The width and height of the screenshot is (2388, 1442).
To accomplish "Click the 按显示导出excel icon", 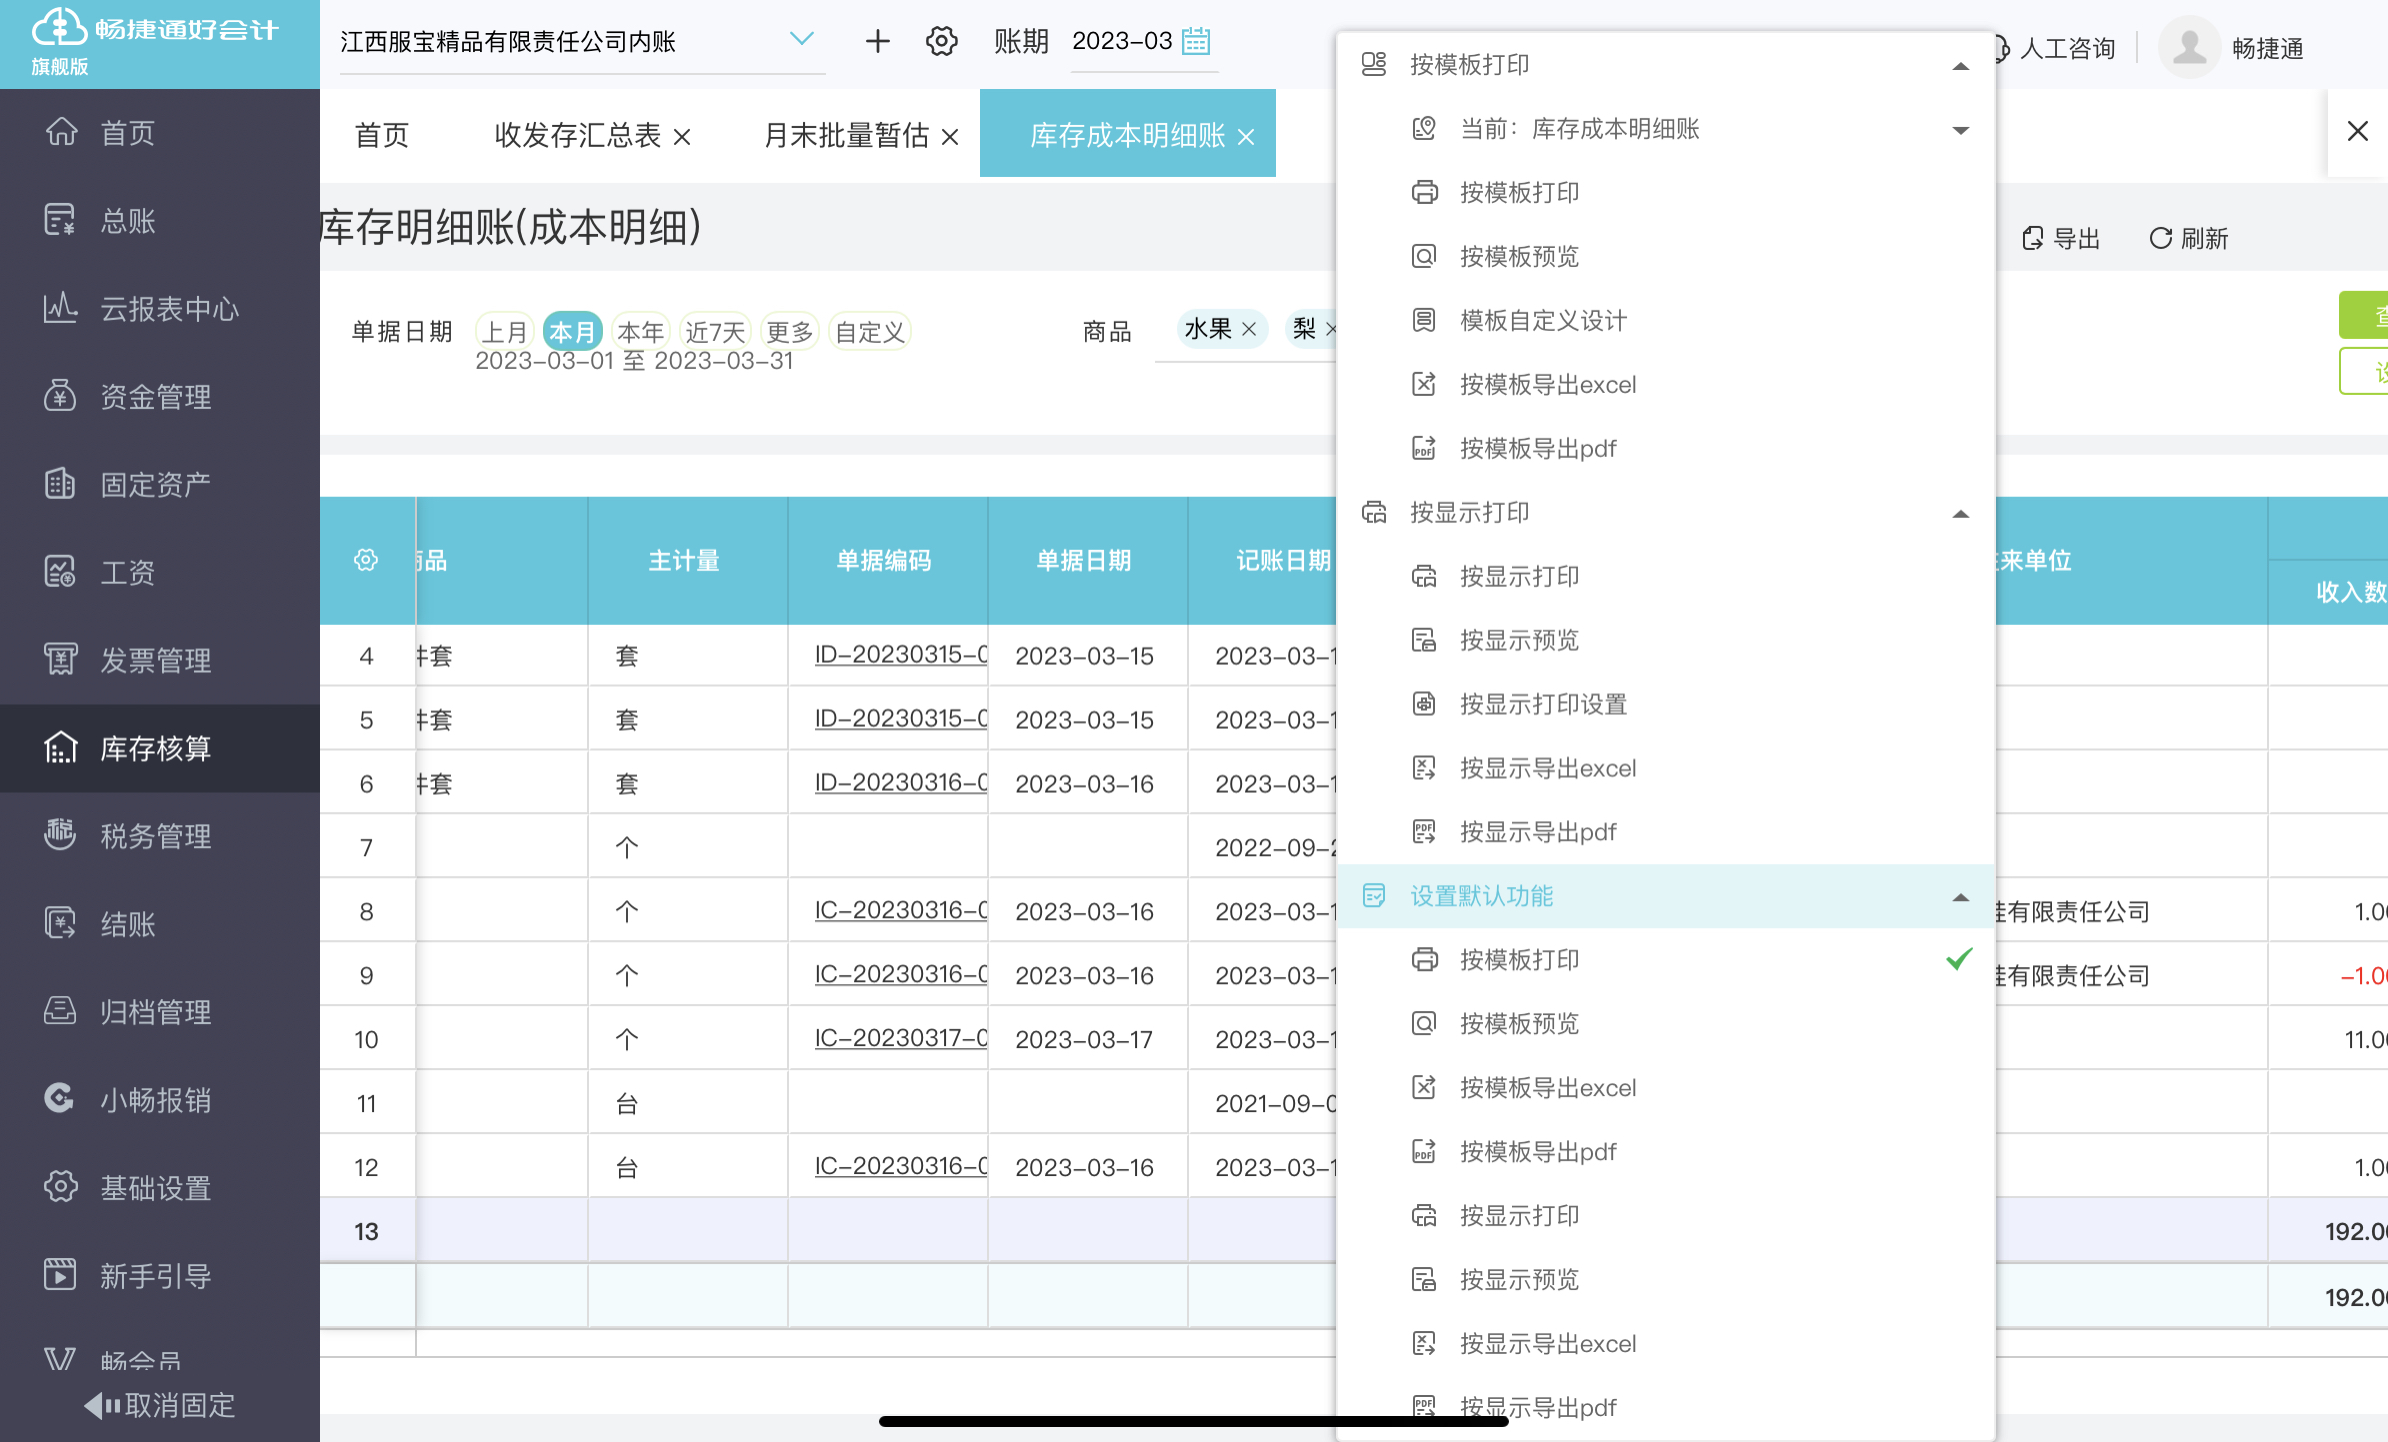I will (x=1424, y=768).
